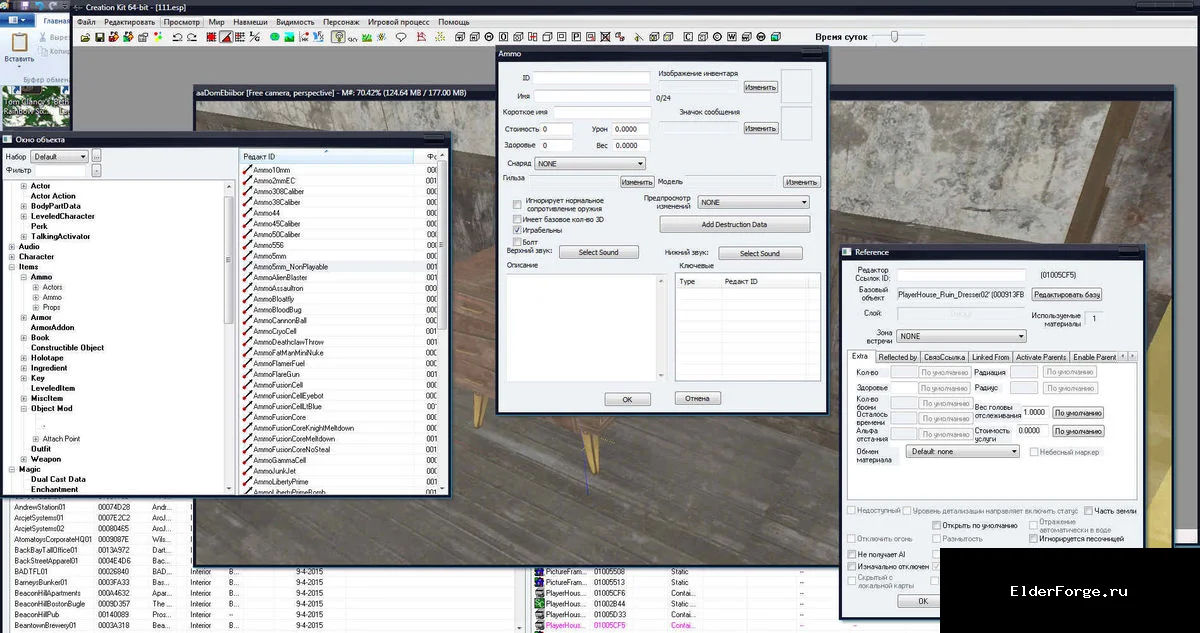This screenshot has height=633, width=1200.
Task: Switch to the "Linked From" tab
Action: click(x=990, y=357)
